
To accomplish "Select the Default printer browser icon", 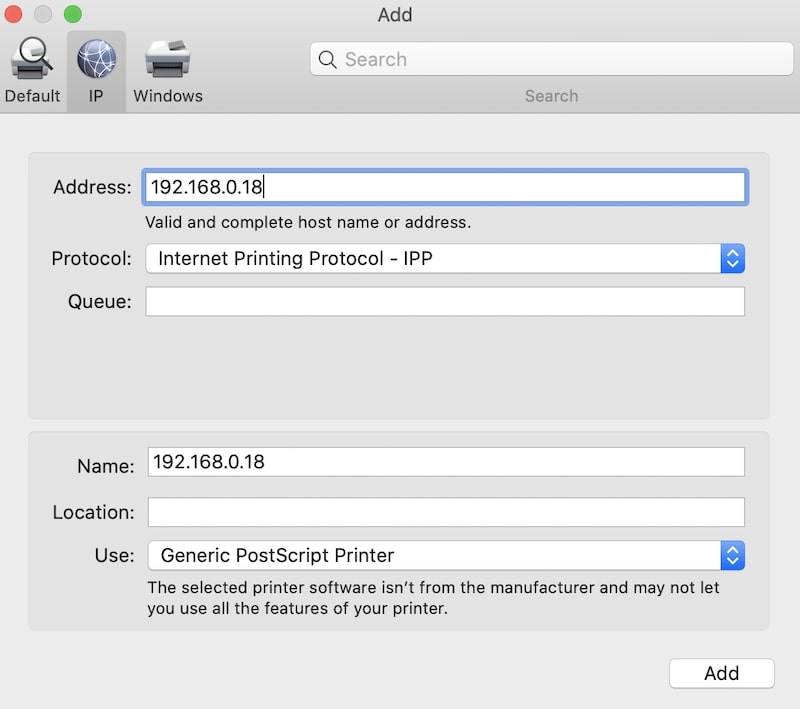I will [32, 59].
